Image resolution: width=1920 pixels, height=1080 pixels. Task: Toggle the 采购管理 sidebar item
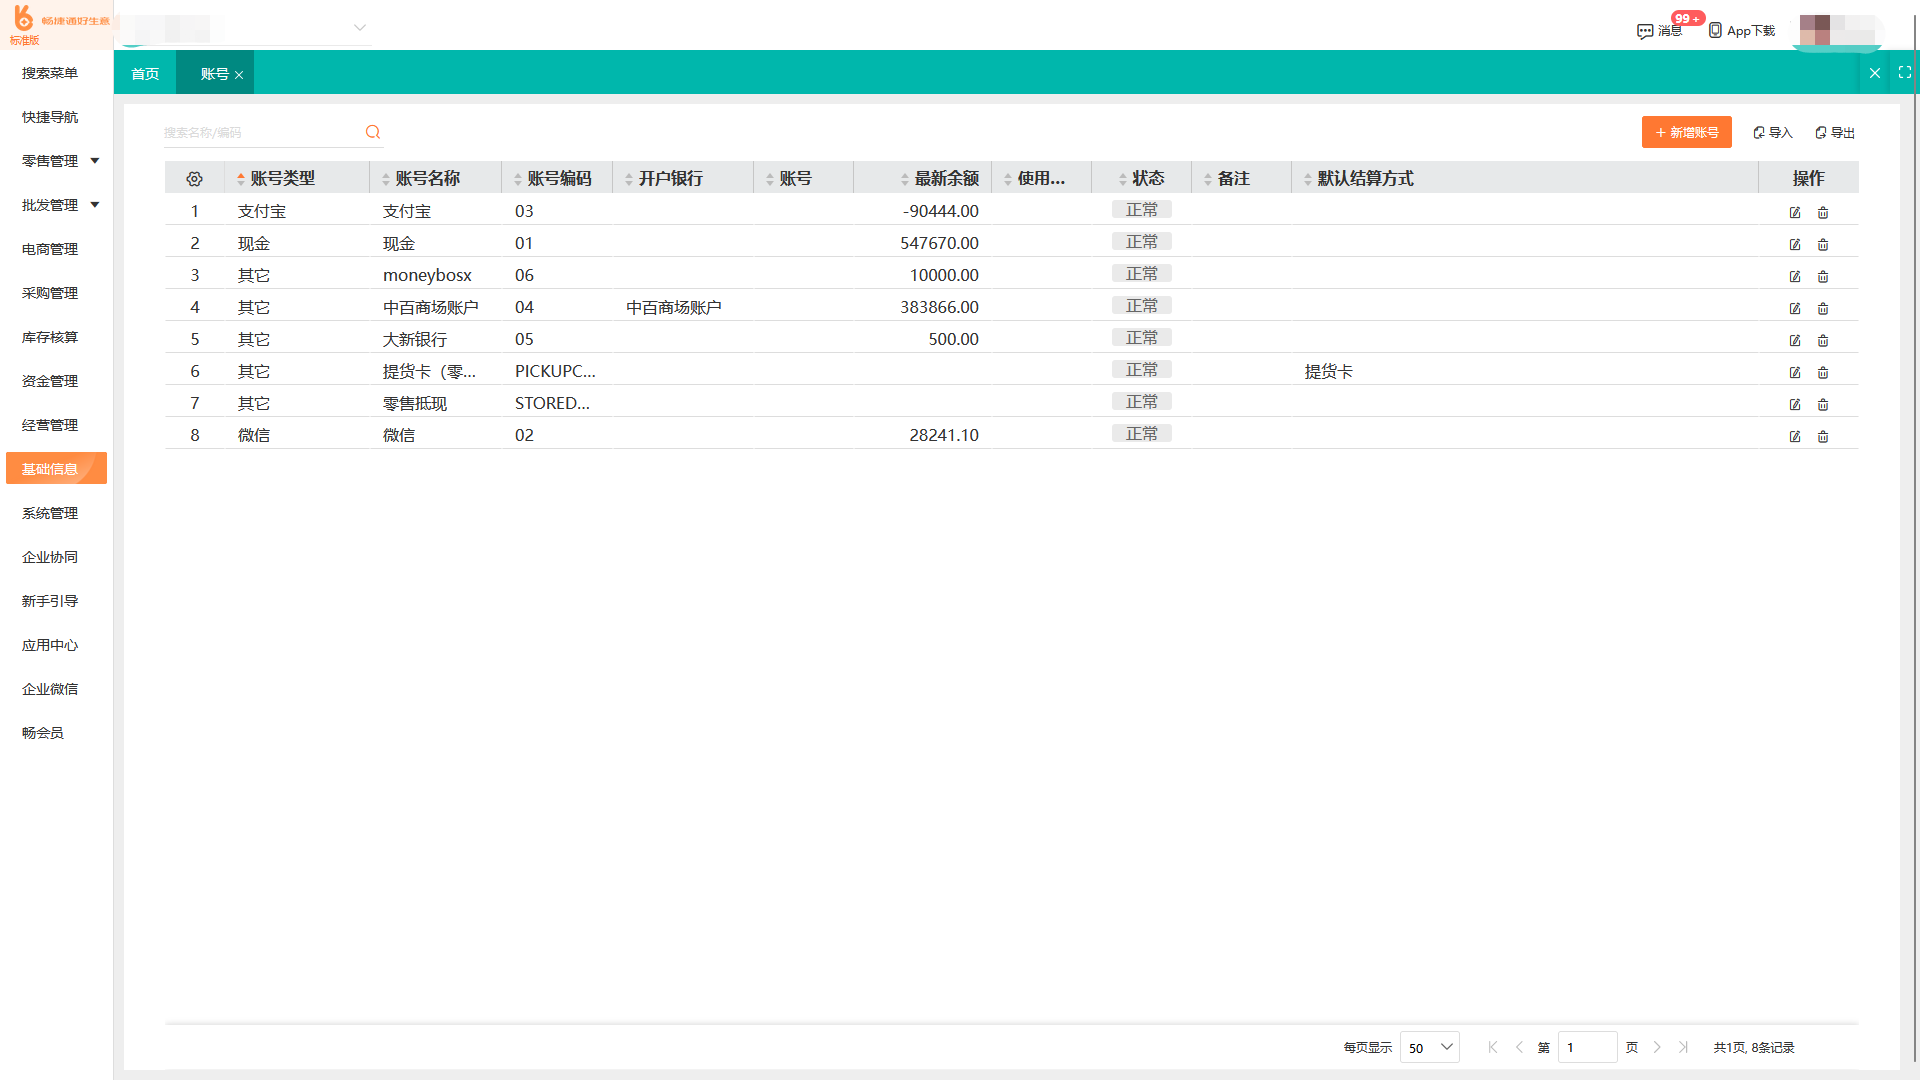tap(53, 293)
